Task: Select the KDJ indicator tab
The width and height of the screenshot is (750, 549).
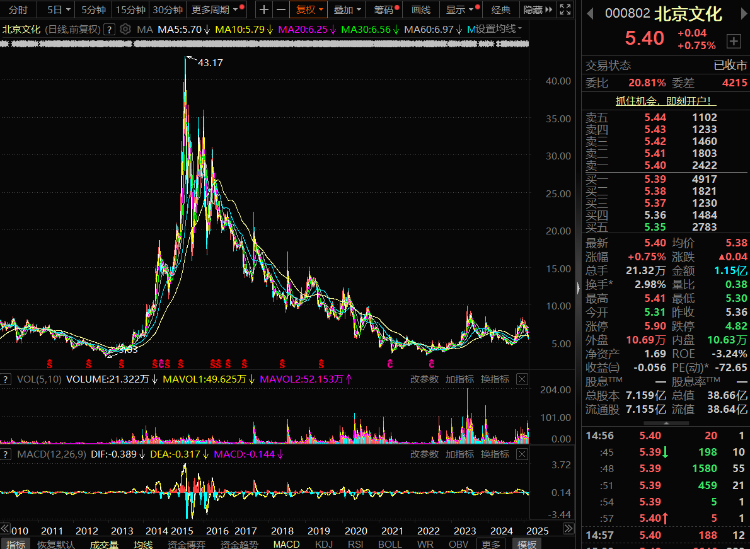Action: (323, 544)
